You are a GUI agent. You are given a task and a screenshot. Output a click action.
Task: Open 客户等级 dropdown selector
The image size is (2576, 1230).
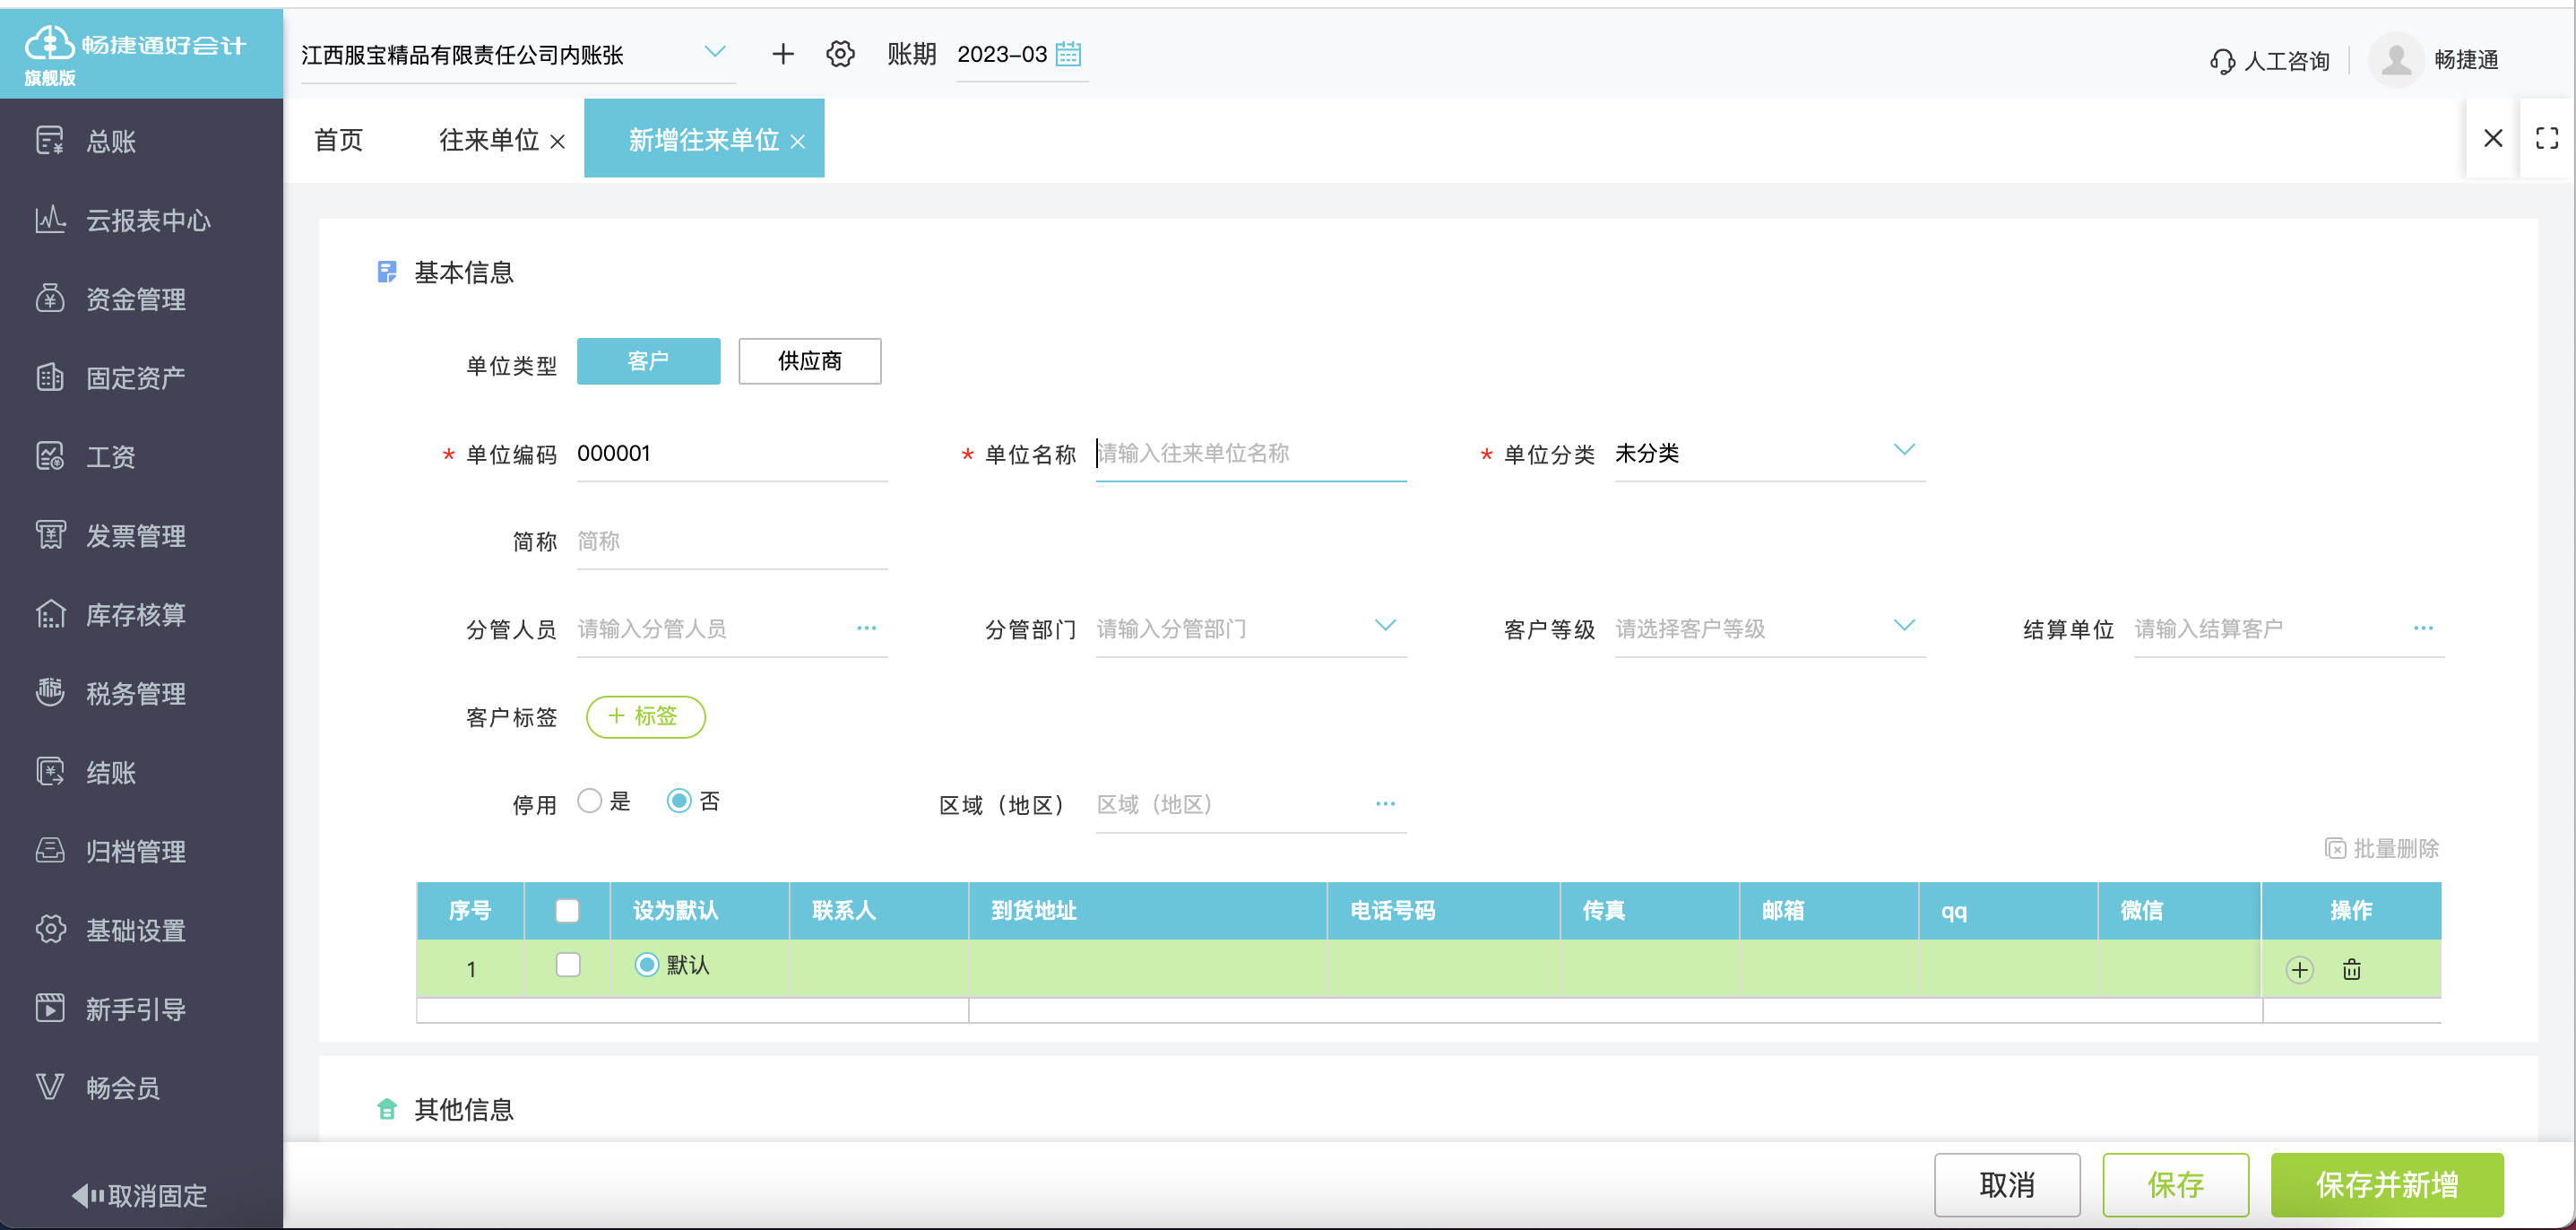pyautogui.click(x=1906, y=628)
